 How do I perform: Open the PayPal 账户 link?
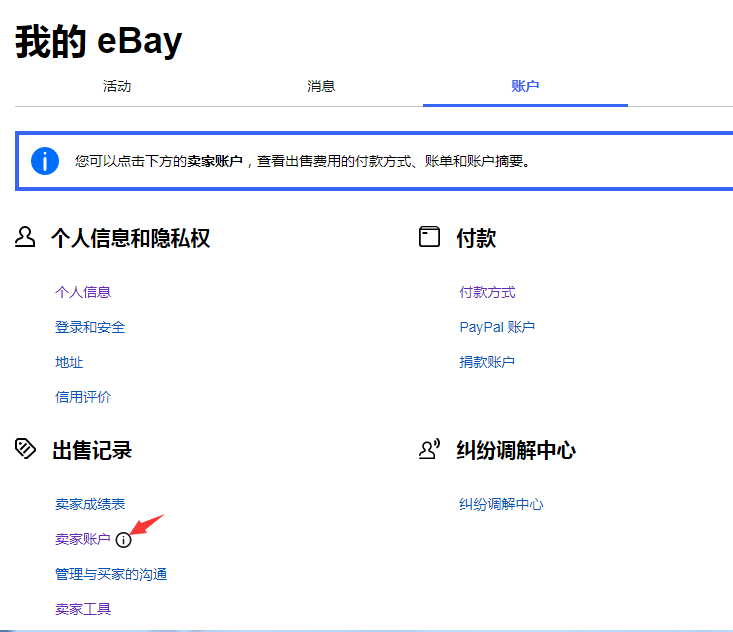[x=497, y=328]
